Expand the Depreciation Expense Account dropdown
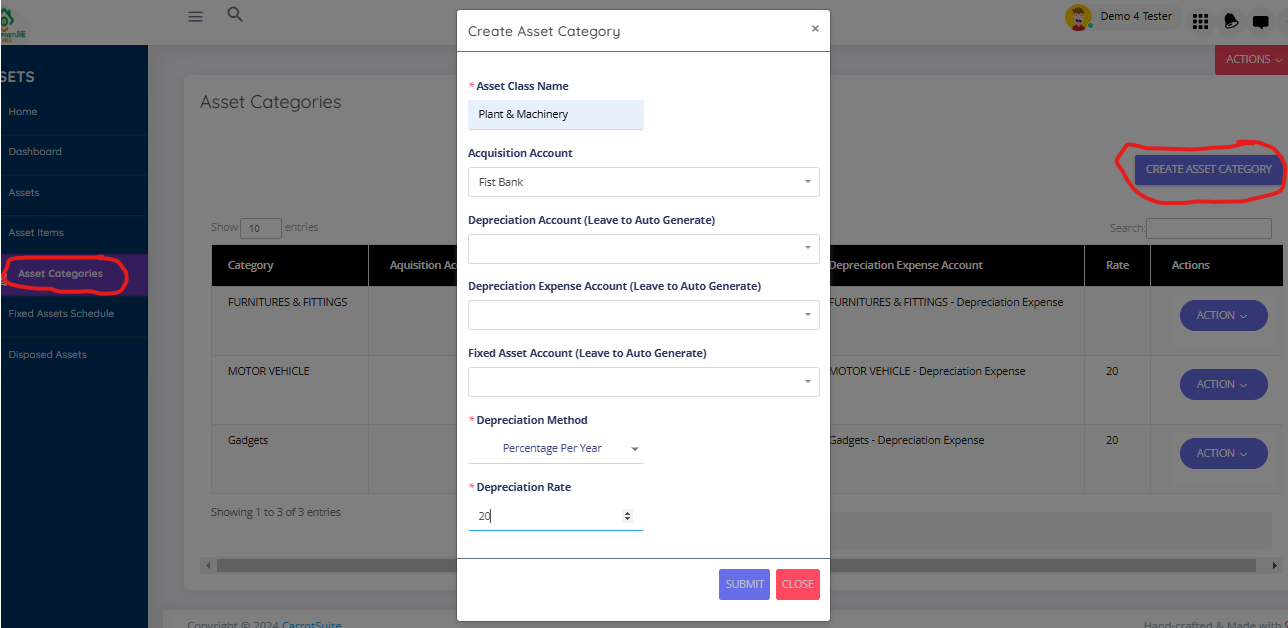The image size is (1288, 628). coord(643,315)
